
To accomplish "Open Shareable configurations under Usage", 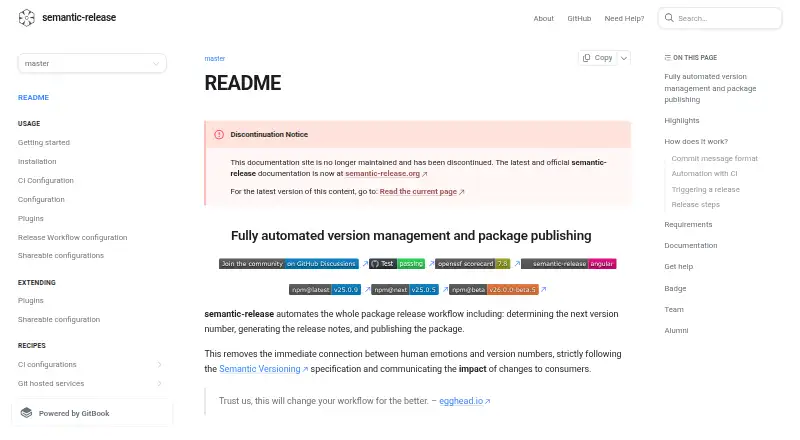I will tap(61, 255).
